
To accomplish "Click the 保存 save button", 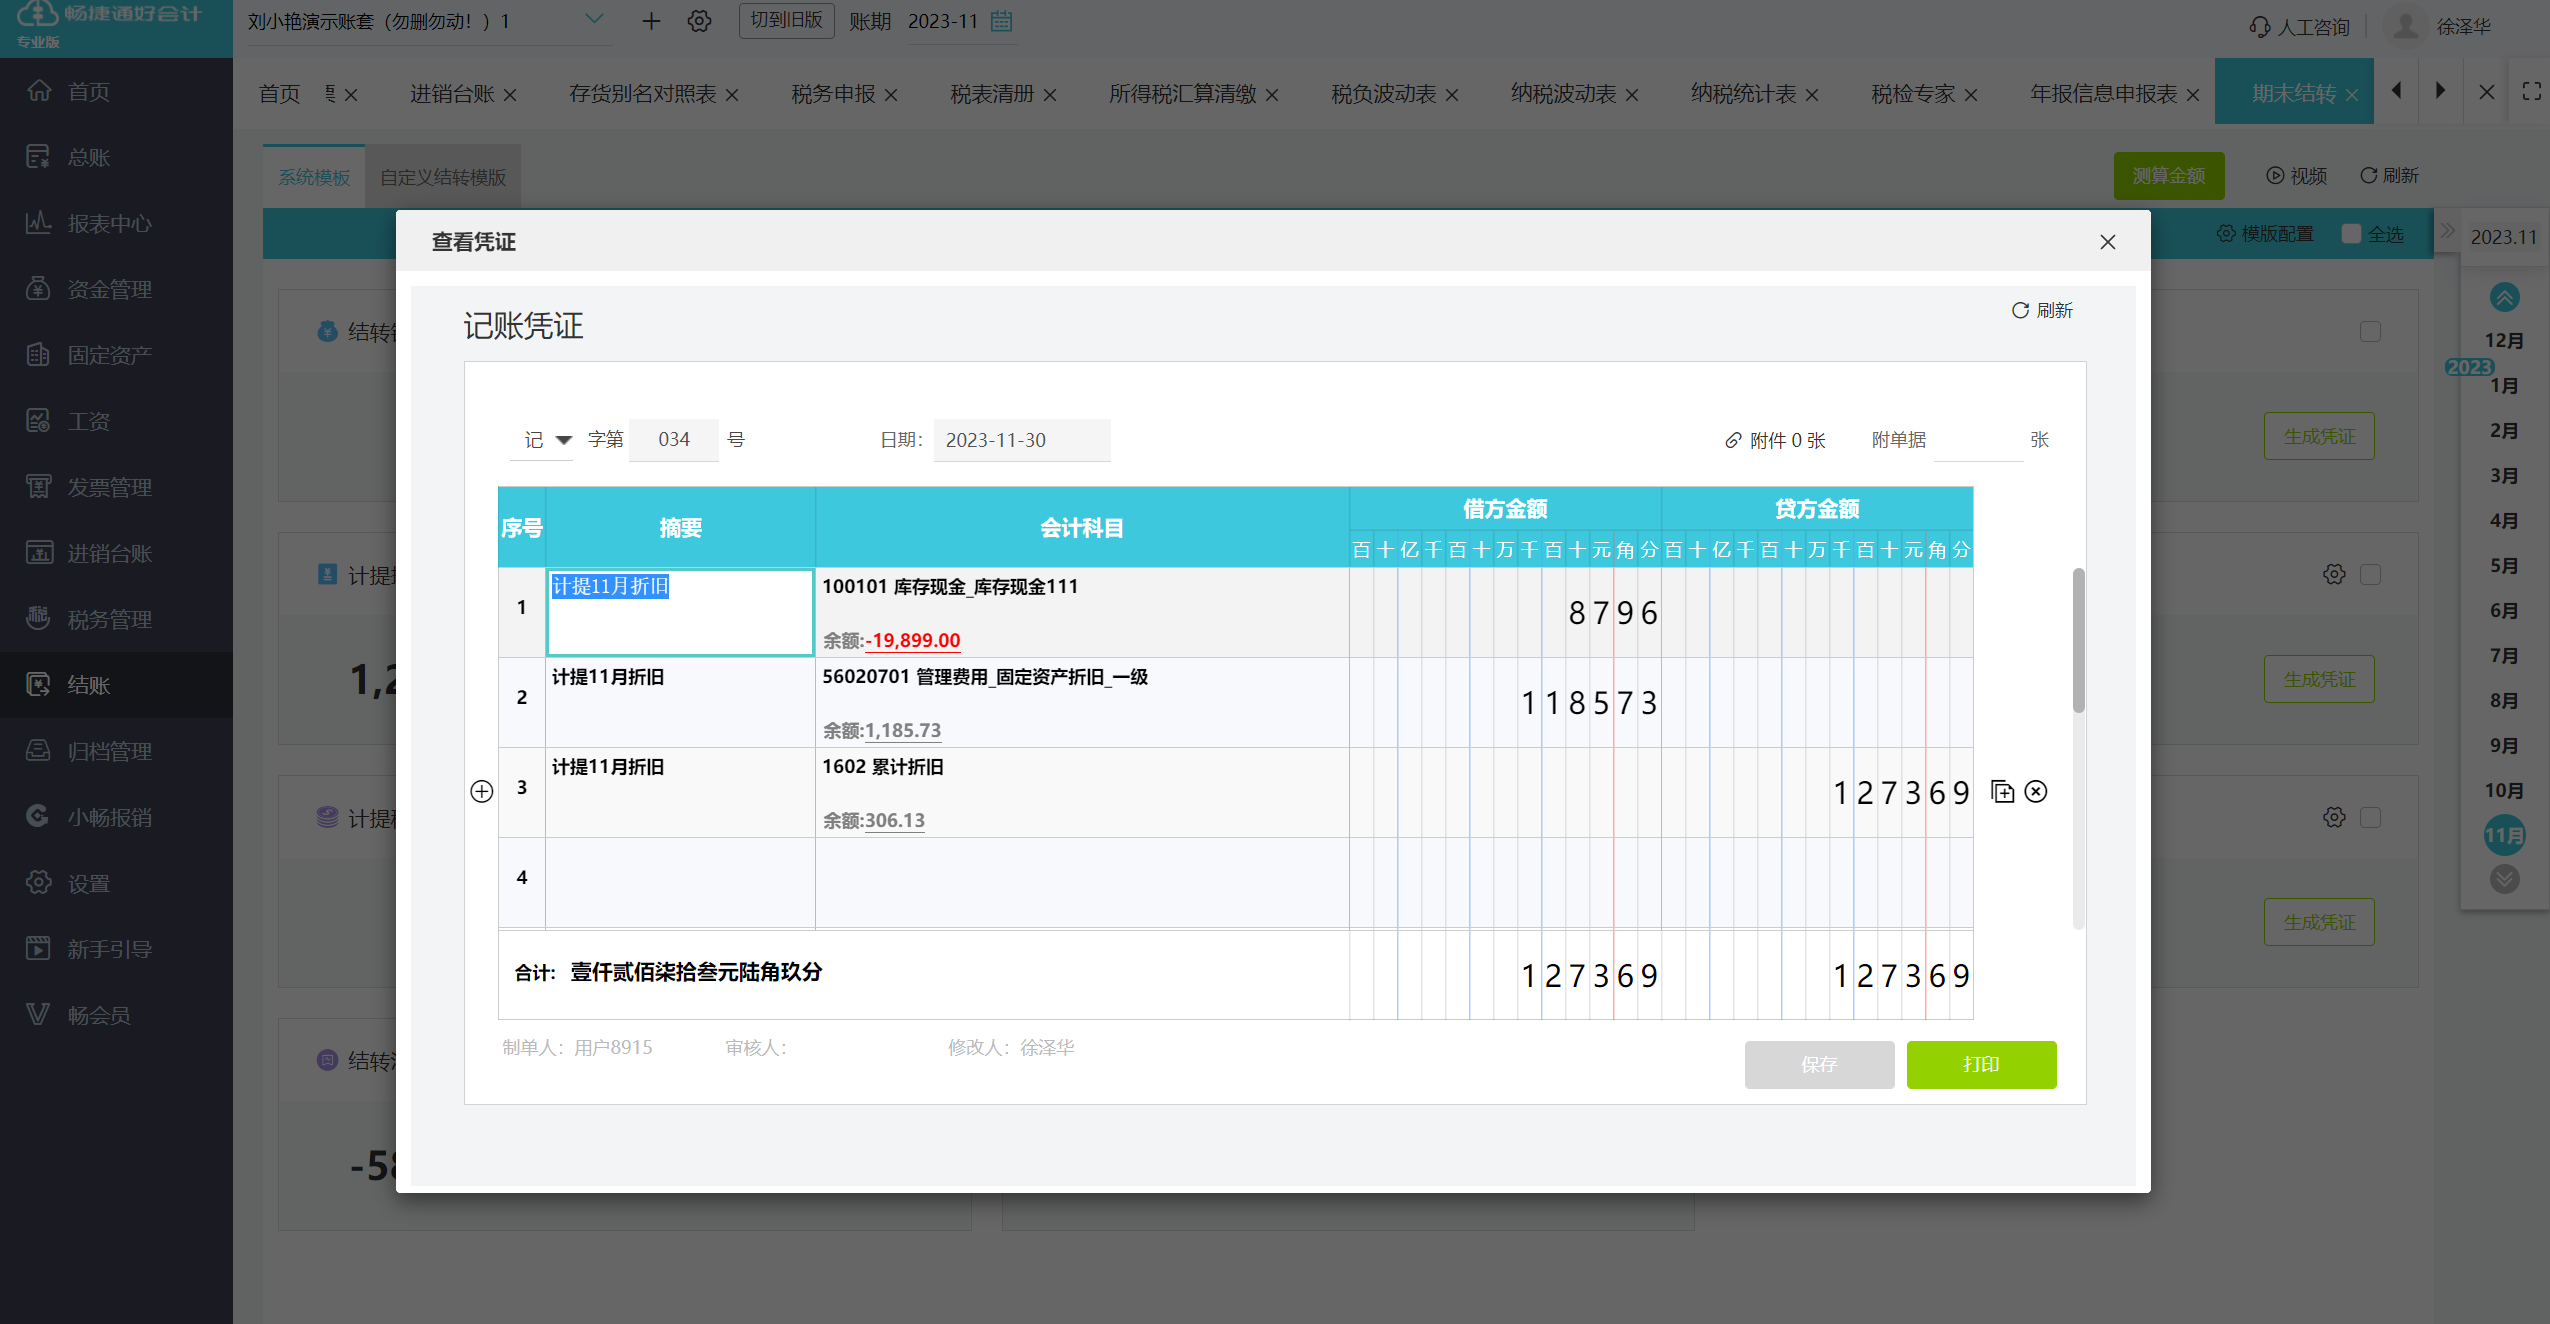I will (1818, 1064).
